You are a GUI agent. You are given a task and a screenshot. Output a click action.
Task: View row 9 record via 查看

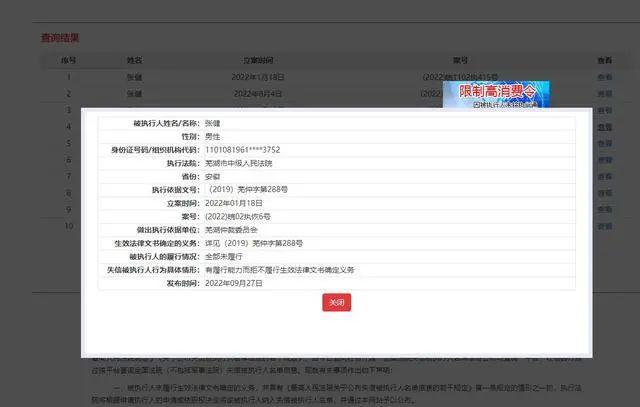pyautogui.click(x=604, y=207)
